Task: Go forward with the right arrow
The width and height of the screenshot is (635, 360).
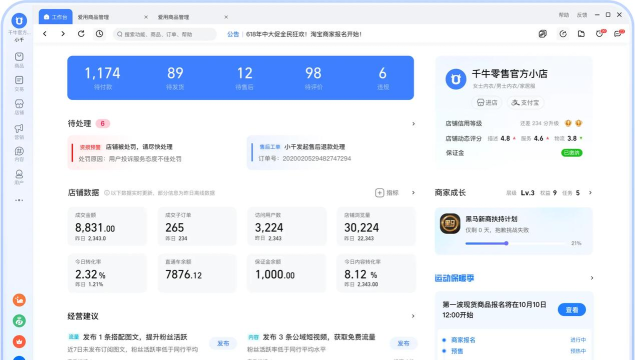Action: click(x=63, y=34)
